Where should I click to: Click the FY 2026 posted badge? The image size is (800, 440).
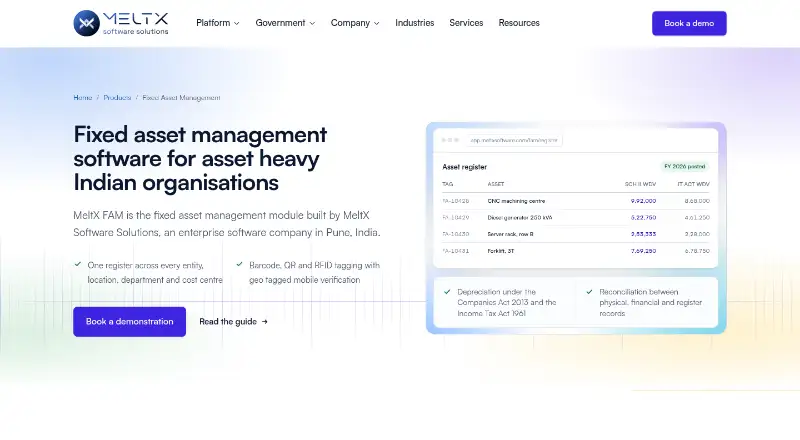(x=685, y=166)
